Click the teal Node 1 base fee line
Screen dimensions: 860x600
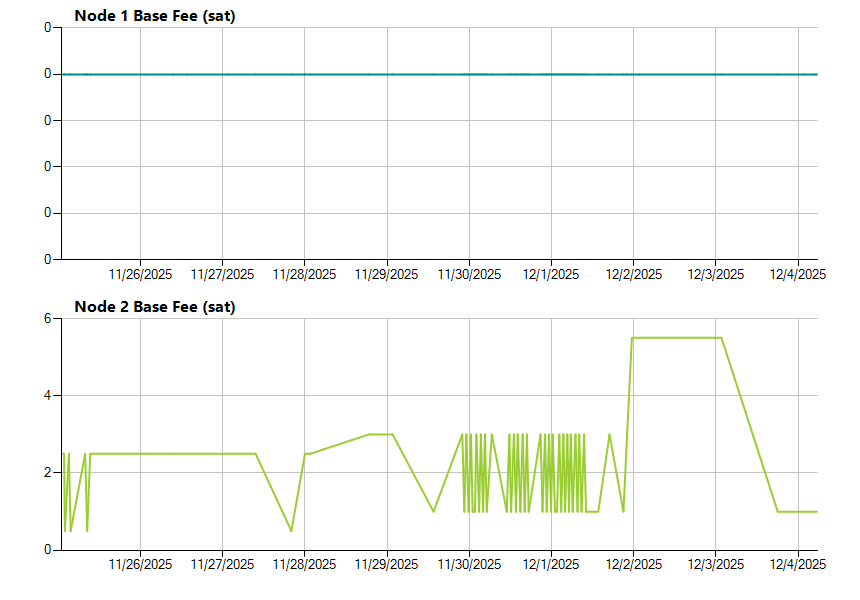440,74
